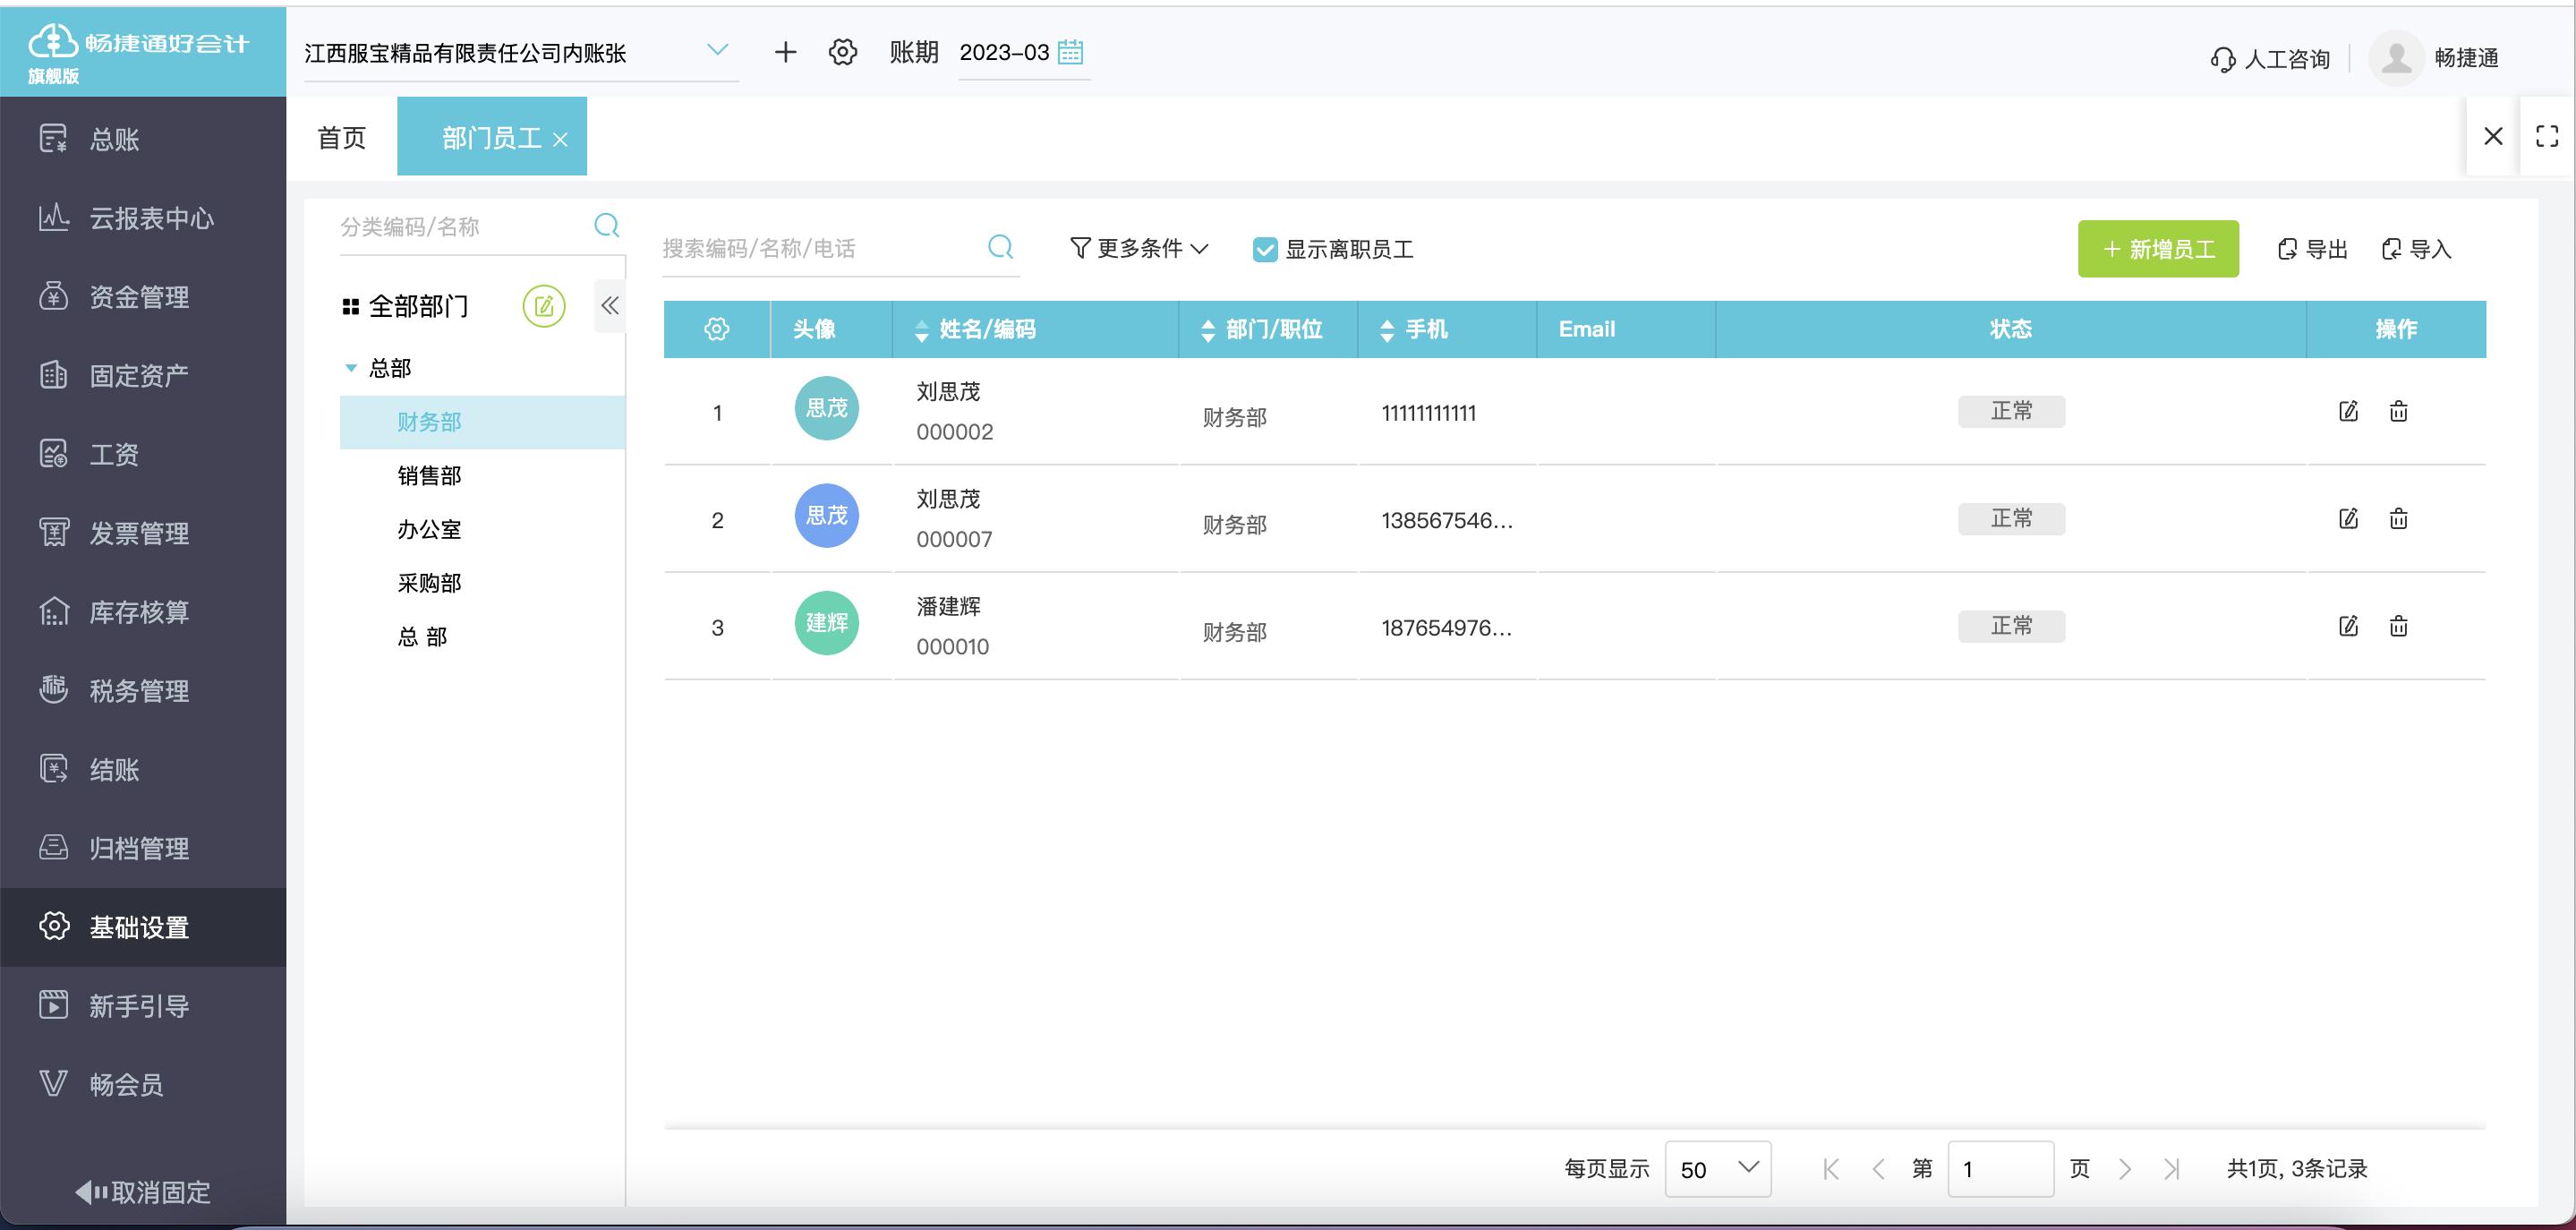2576x1230 pixels.
Task: Switch to 首页 tab
Action: coord(342,138)
